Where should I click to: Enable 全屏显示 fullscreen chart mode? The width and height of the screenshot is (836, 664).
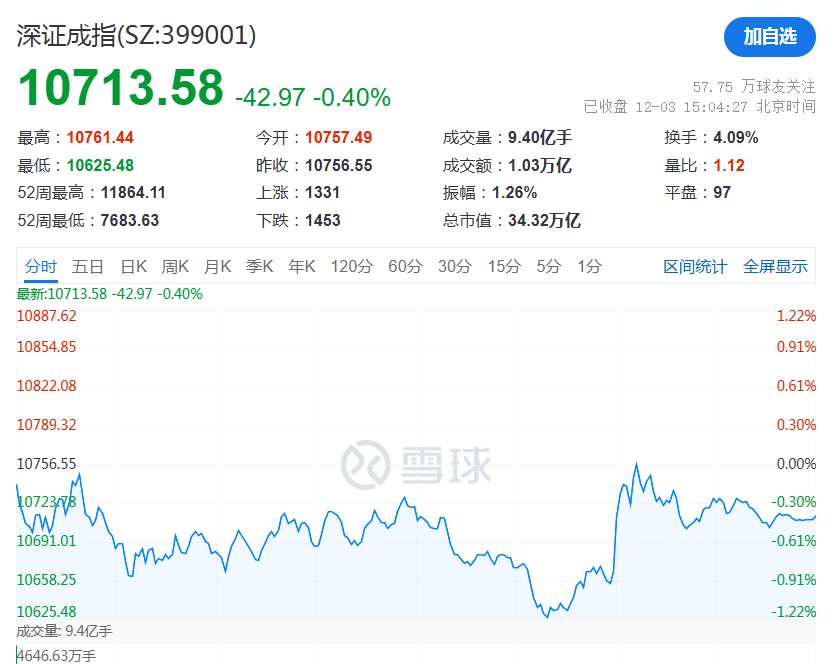[777, 267]
